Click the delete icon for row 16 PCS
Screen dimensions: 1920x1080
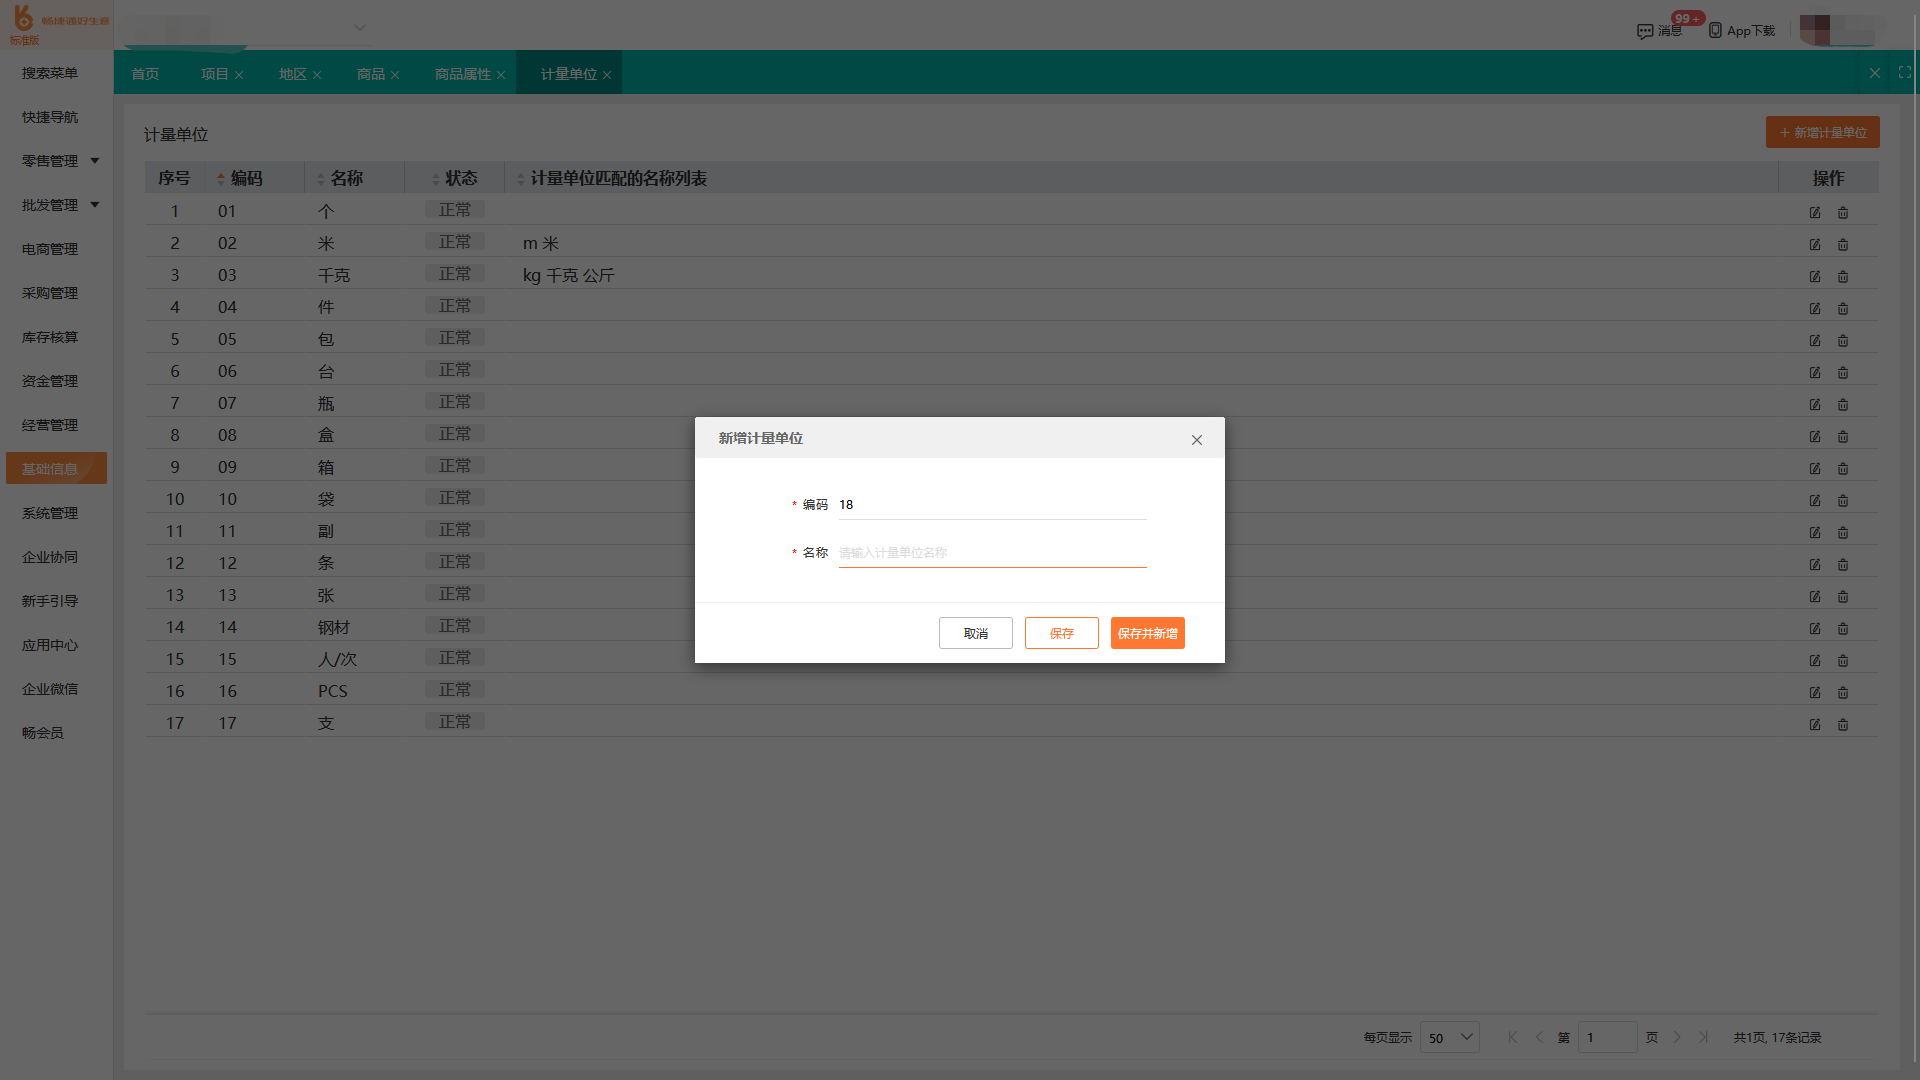(x=1844, y=691)
